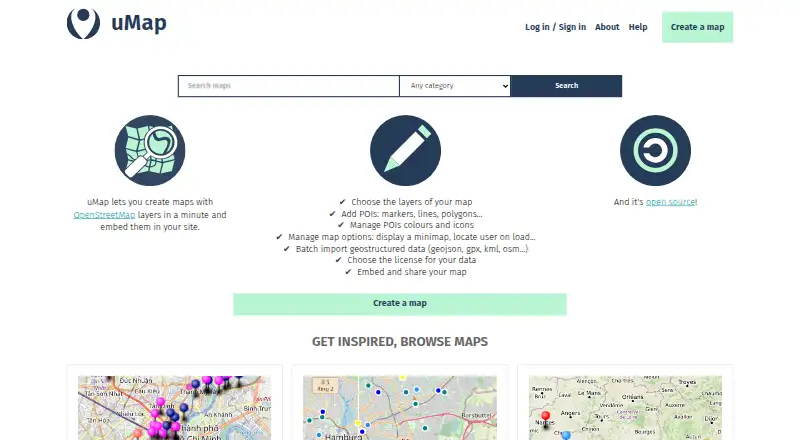This screenshot has height=440, width=800.
Task: Click the uMap title text in header
Action: point(139,23)
